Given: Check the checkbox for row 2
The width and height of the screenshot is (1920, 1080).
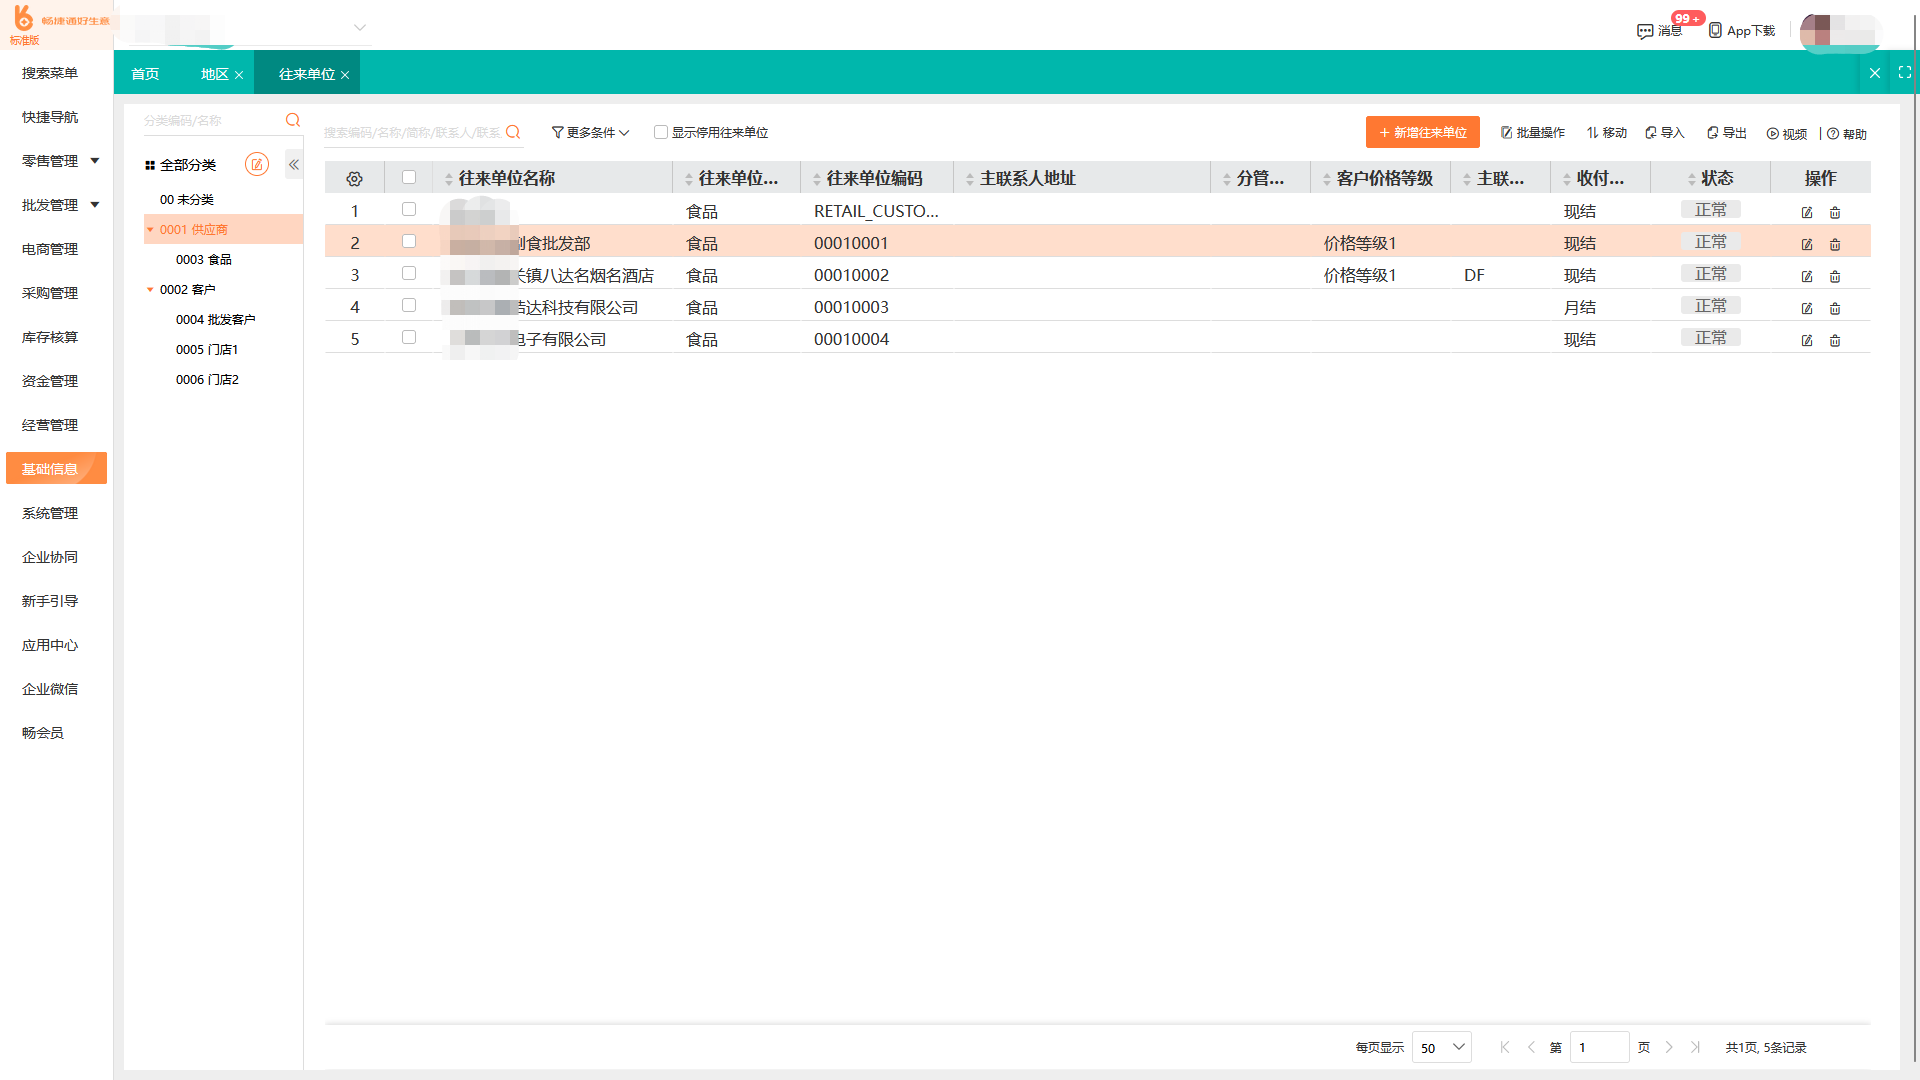Looking at the screenshot, I should (409, 241).
